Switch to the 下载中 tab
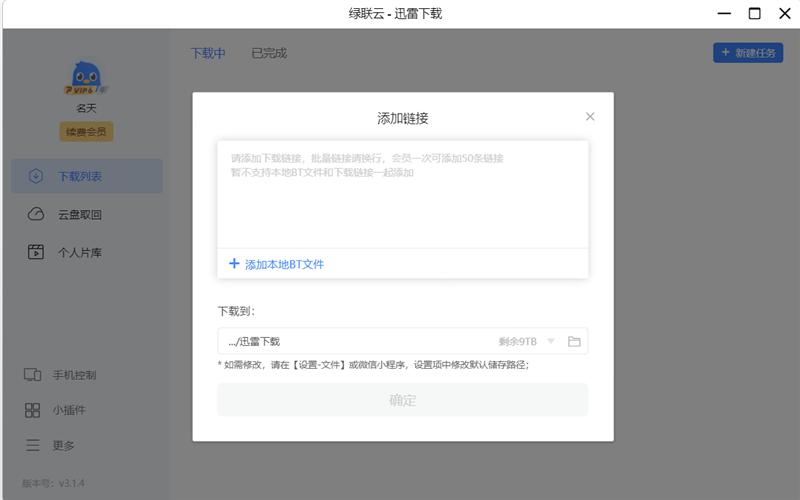The height and width of the screenshot is (500, 800). point(208,53)
